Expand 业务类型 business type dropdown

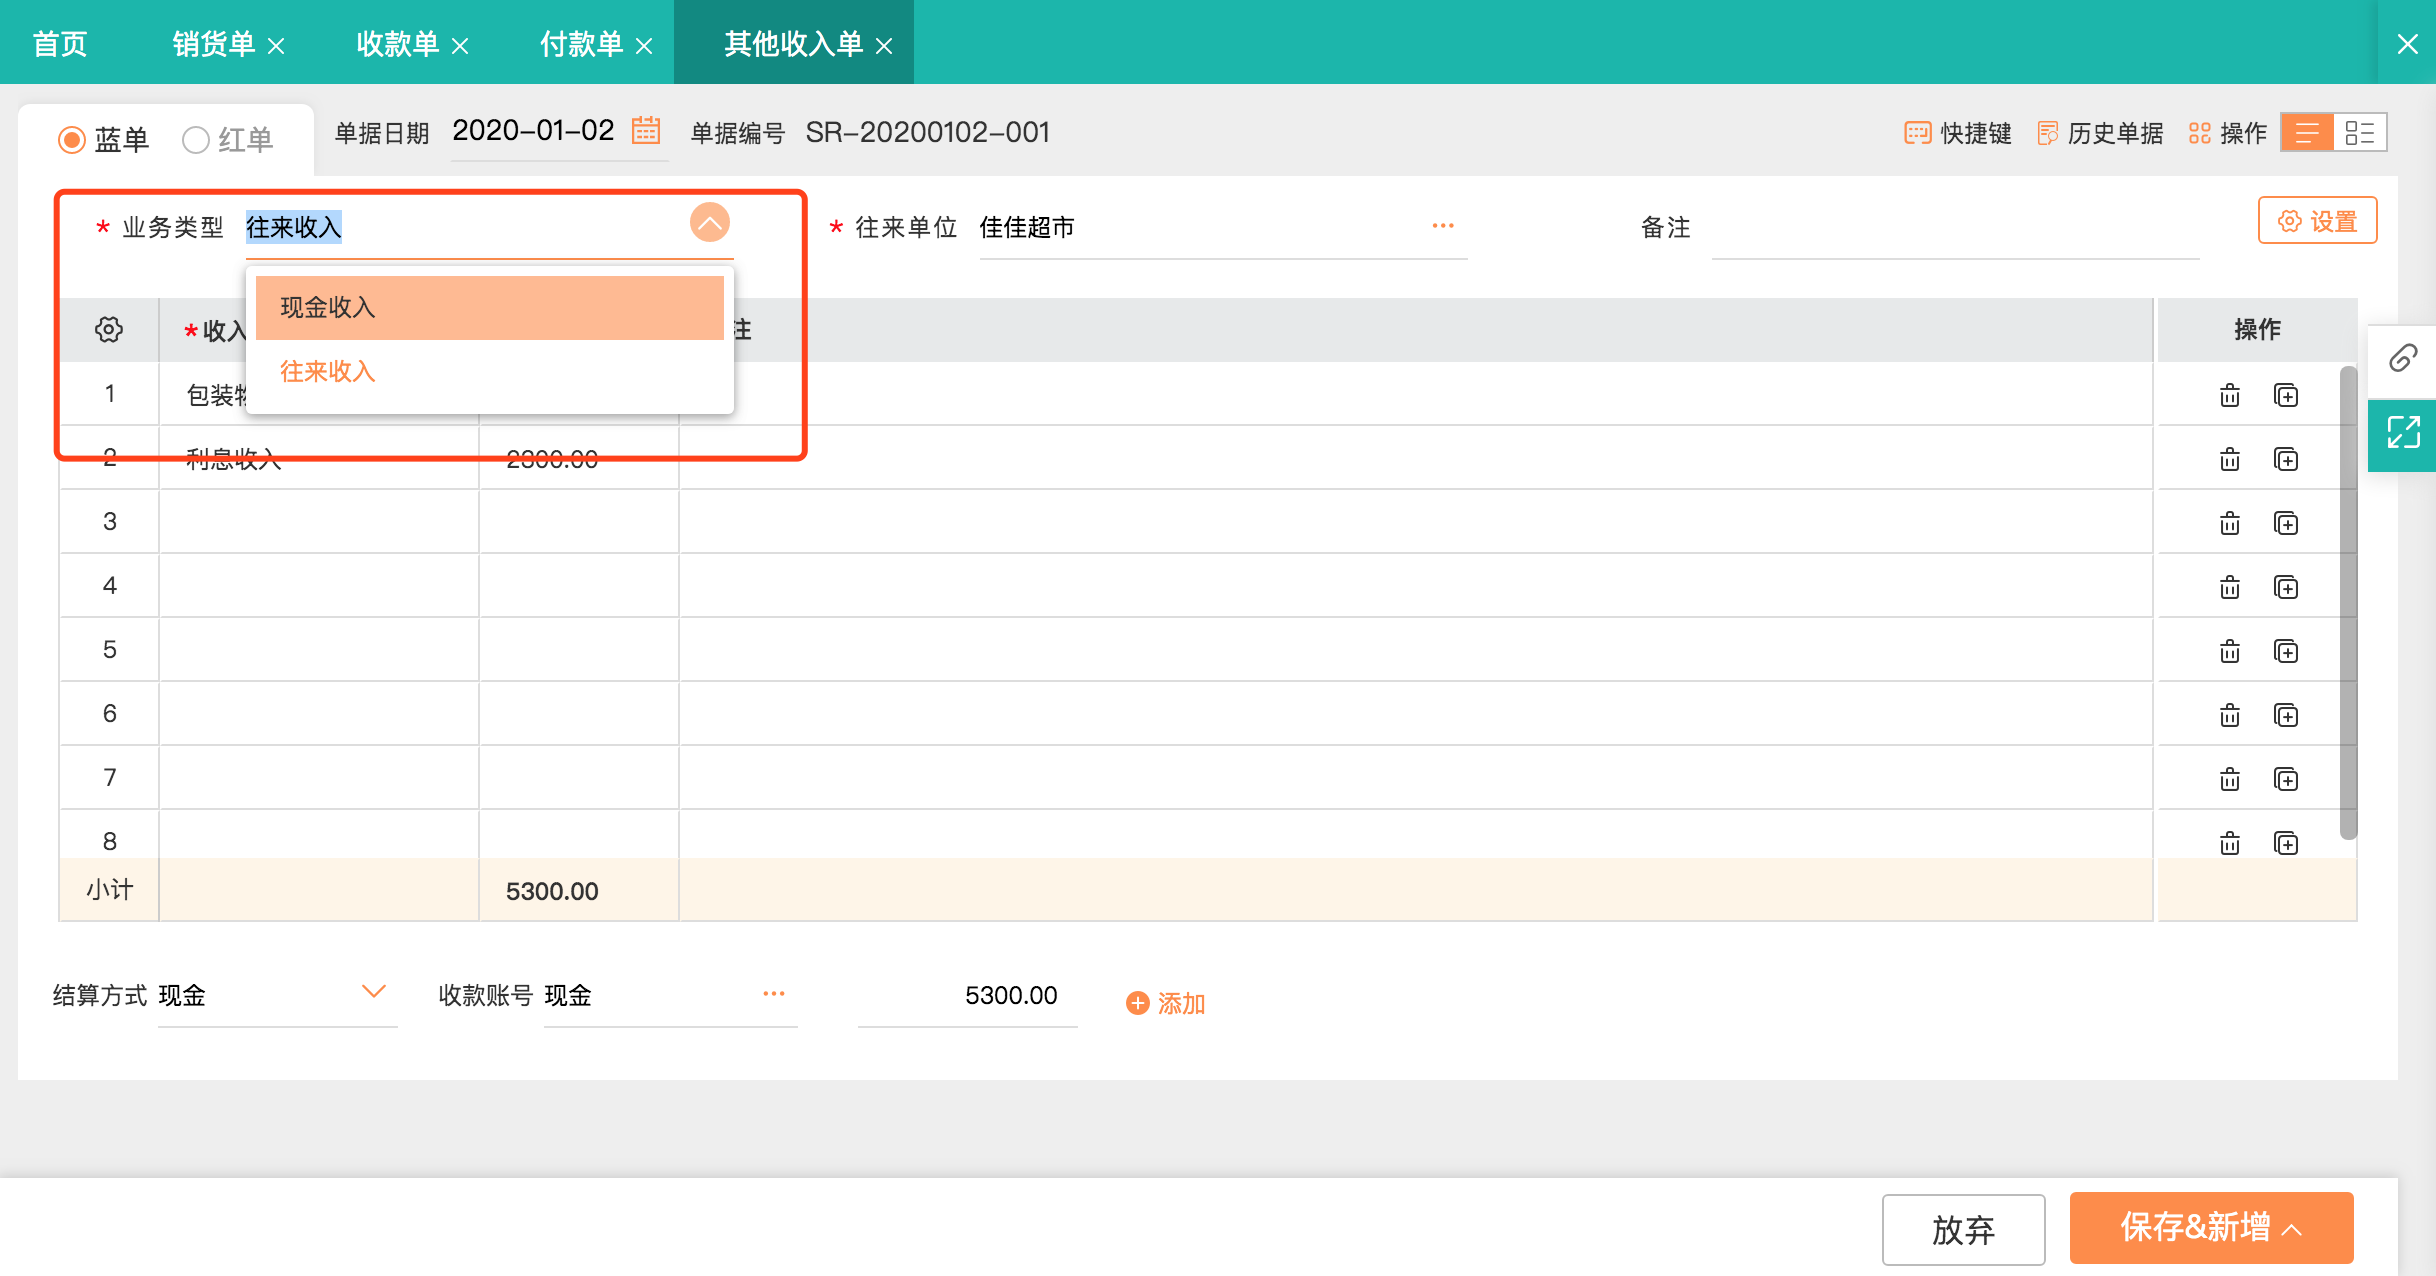[x=710, y=226]
